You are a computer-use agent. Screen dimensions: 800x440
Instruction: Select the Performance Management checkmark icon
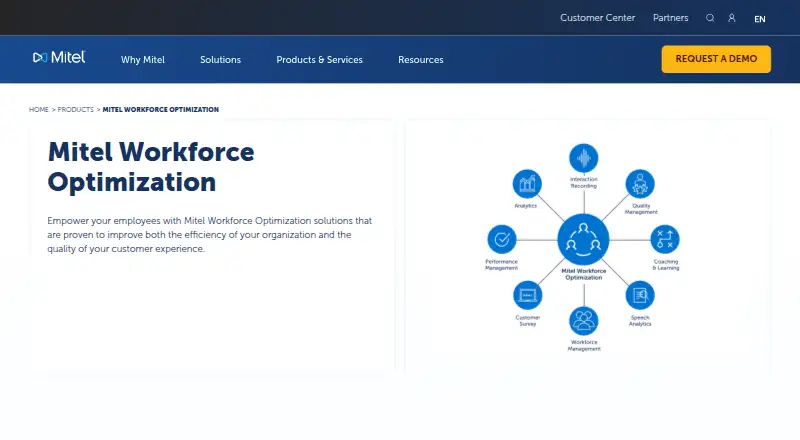click(x=502, y=239)
